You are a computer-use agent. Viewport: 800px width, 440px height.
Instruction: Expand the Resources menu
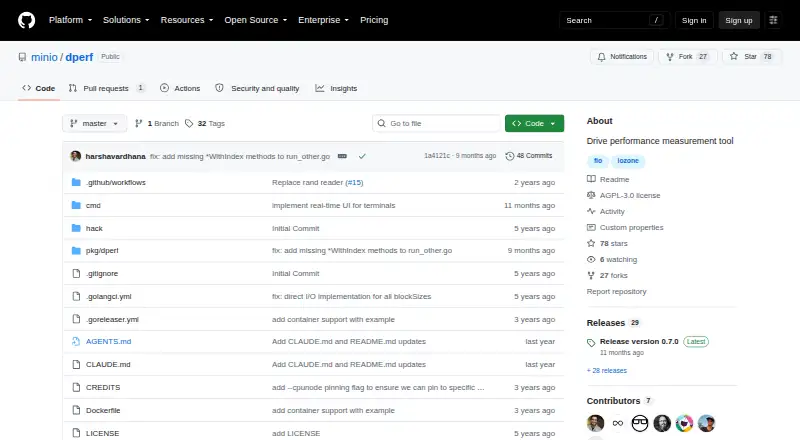point(187,20)
